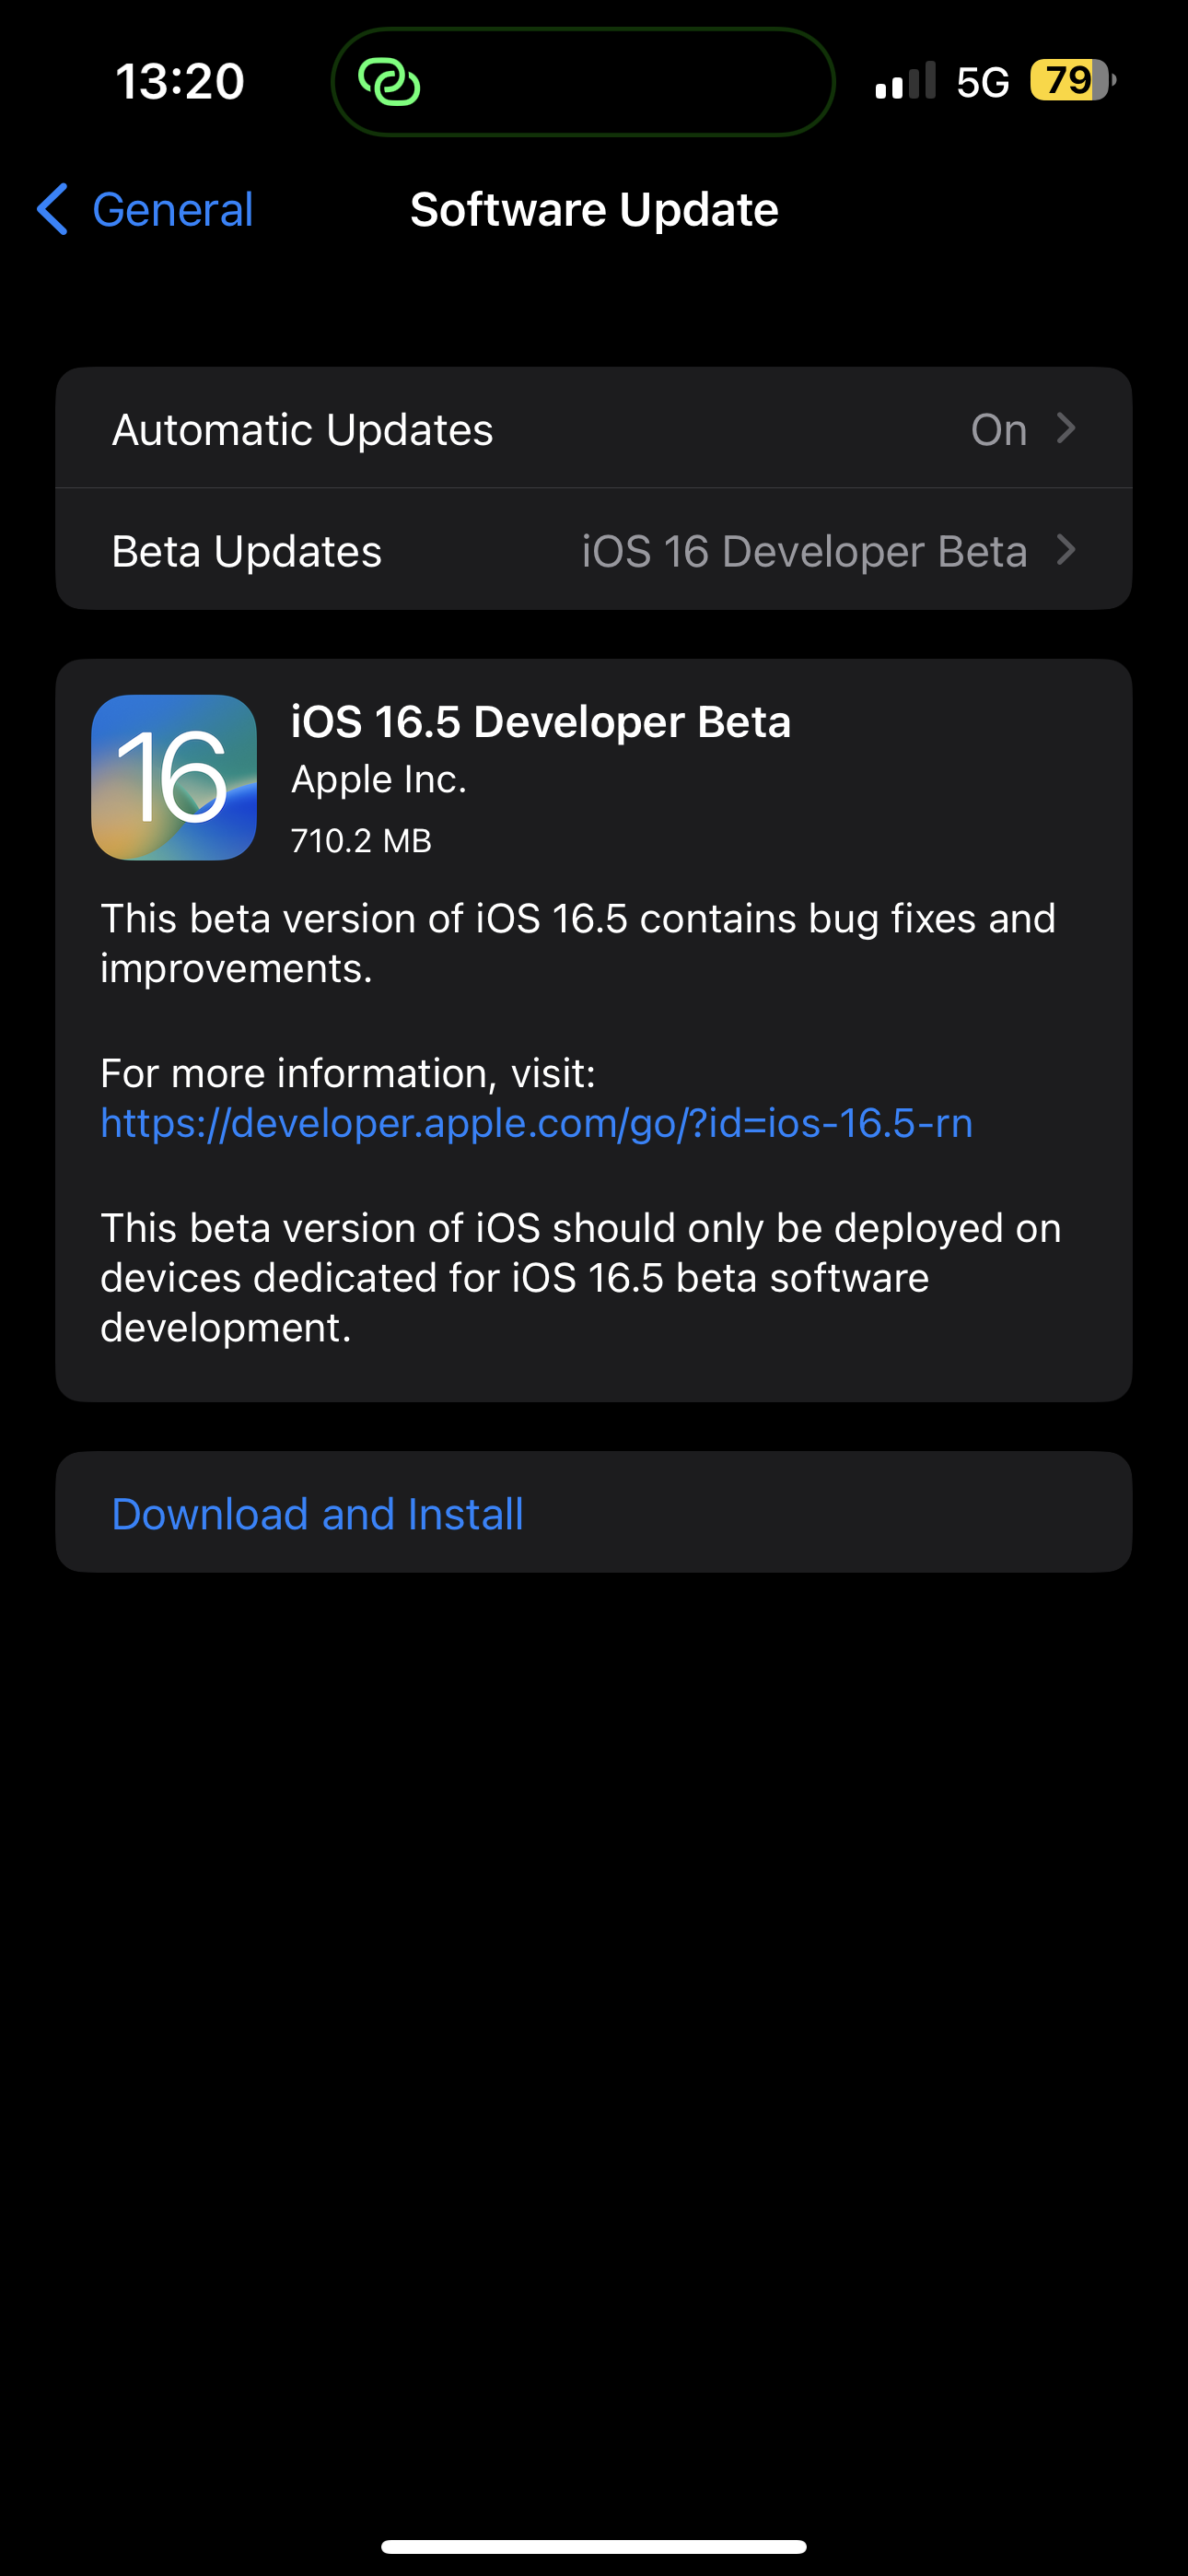The image size is (1188, 2576).
Task: Expand the Beta Updates chevron
Action: [1069, 549]
